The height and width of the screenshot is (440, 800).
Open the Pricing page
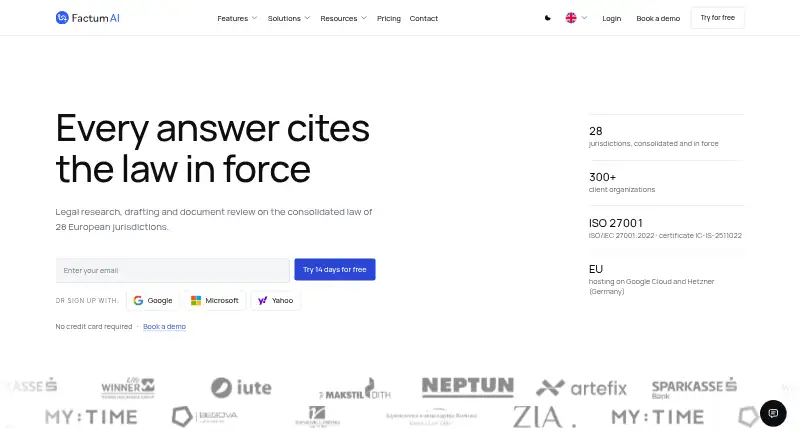(389, 18)
